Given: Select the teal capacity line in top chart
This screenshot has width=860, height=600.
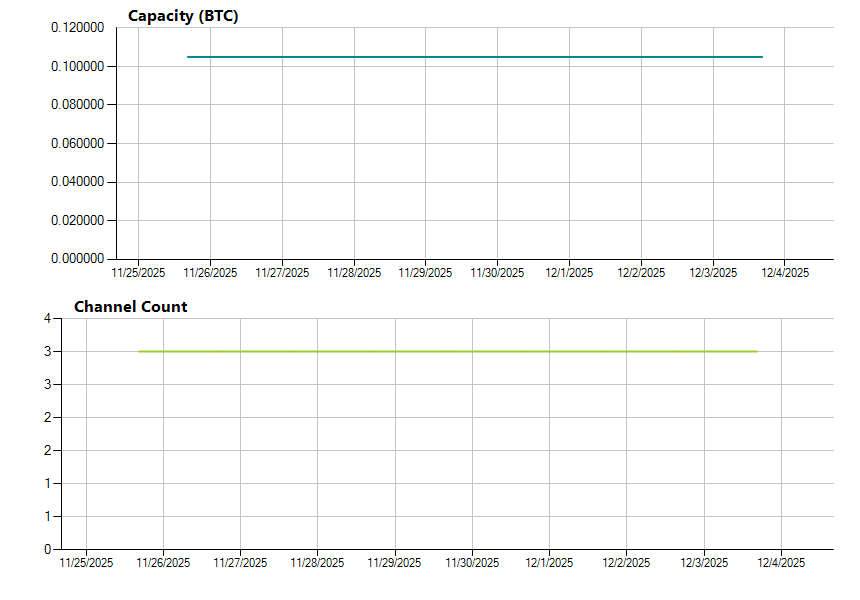Looking at the screenshot, I should tap(474, 57).
